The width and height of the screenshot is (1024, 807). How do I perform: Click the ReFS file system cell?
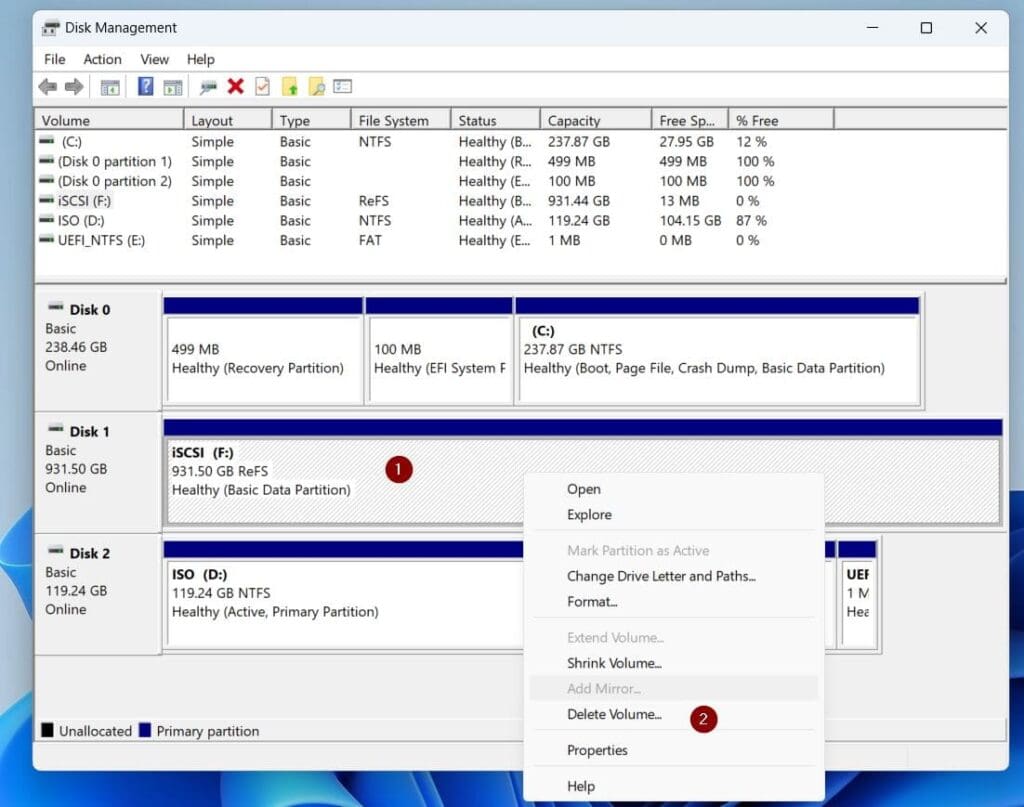(x=374, y=200)
